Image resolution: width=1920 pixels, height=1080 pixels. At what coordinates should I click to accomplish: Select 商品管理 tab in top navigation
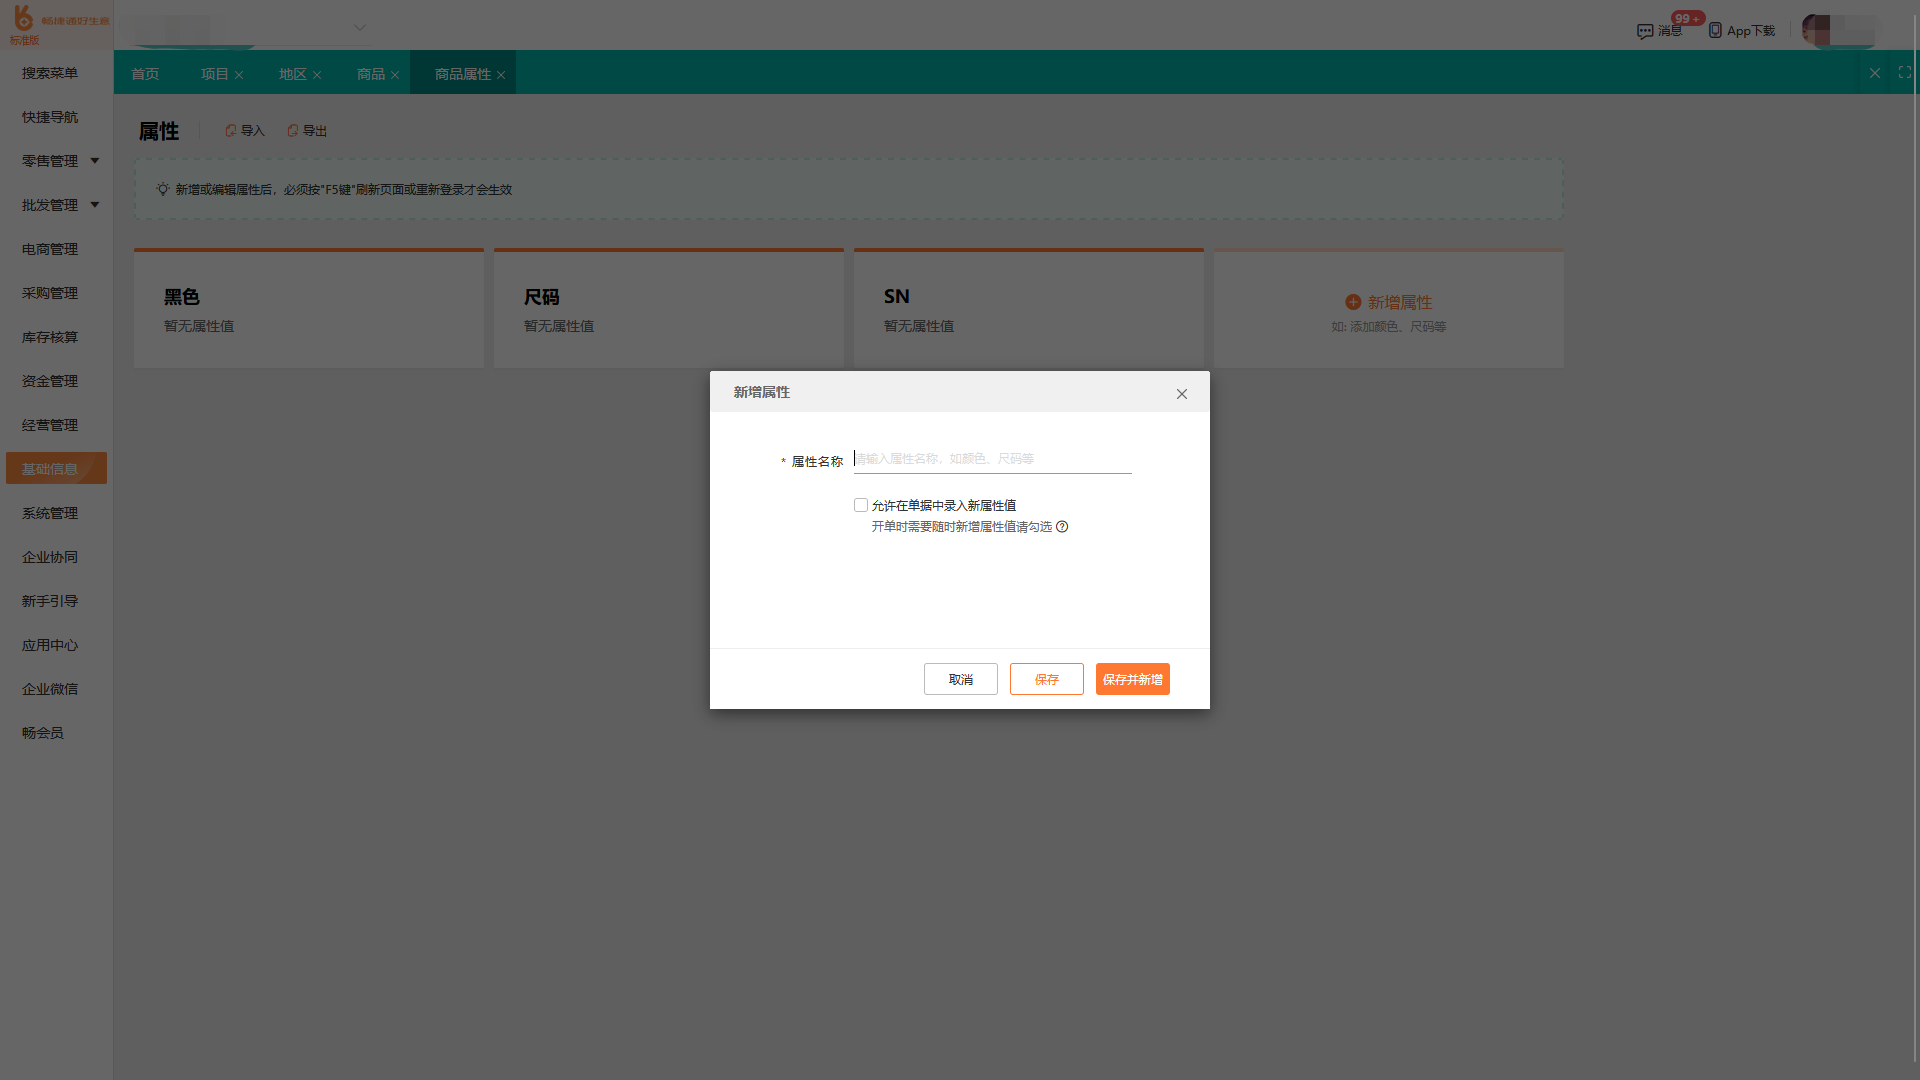(371, 74)
